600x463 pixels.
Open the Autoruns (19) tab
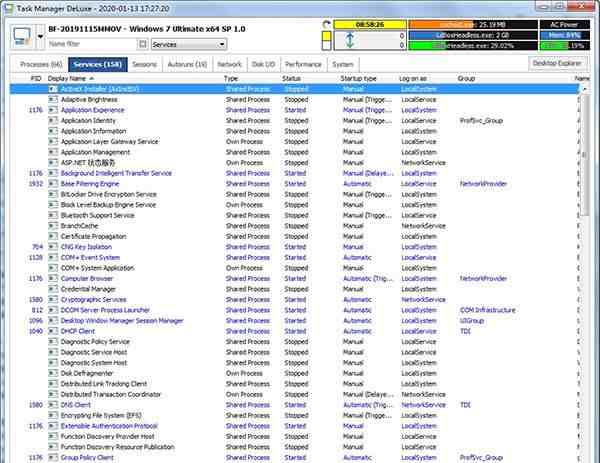click(x=187, y=63)
